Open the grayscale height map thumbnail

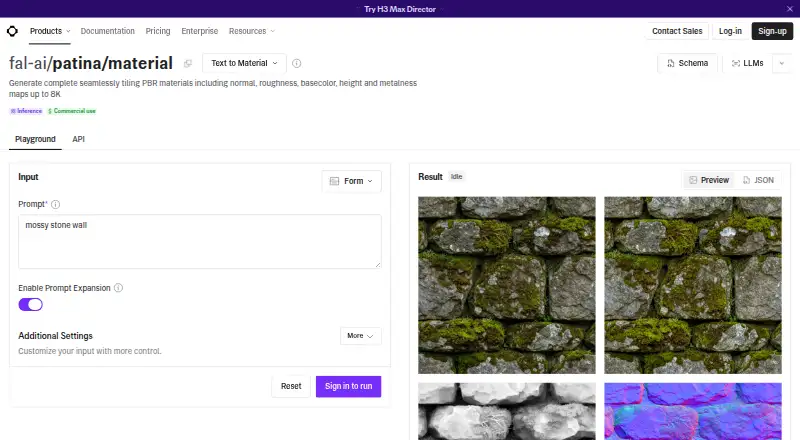(507, 411)
